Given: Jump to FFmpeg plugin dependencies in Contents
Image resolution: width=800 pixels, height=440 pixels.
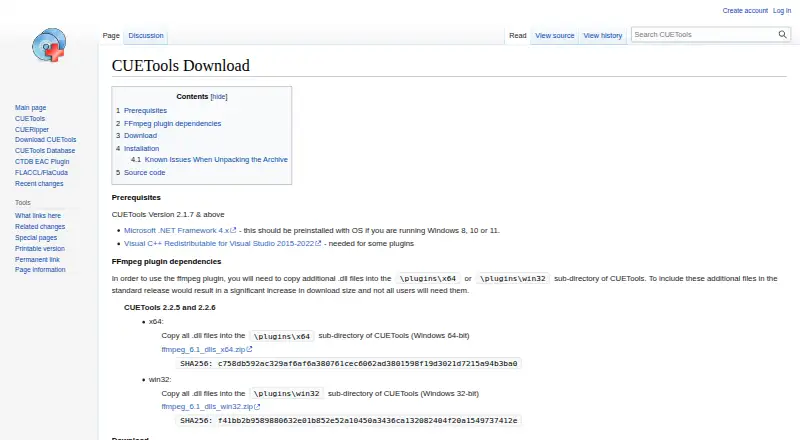Looking at the screenshot, I should 172,124.
